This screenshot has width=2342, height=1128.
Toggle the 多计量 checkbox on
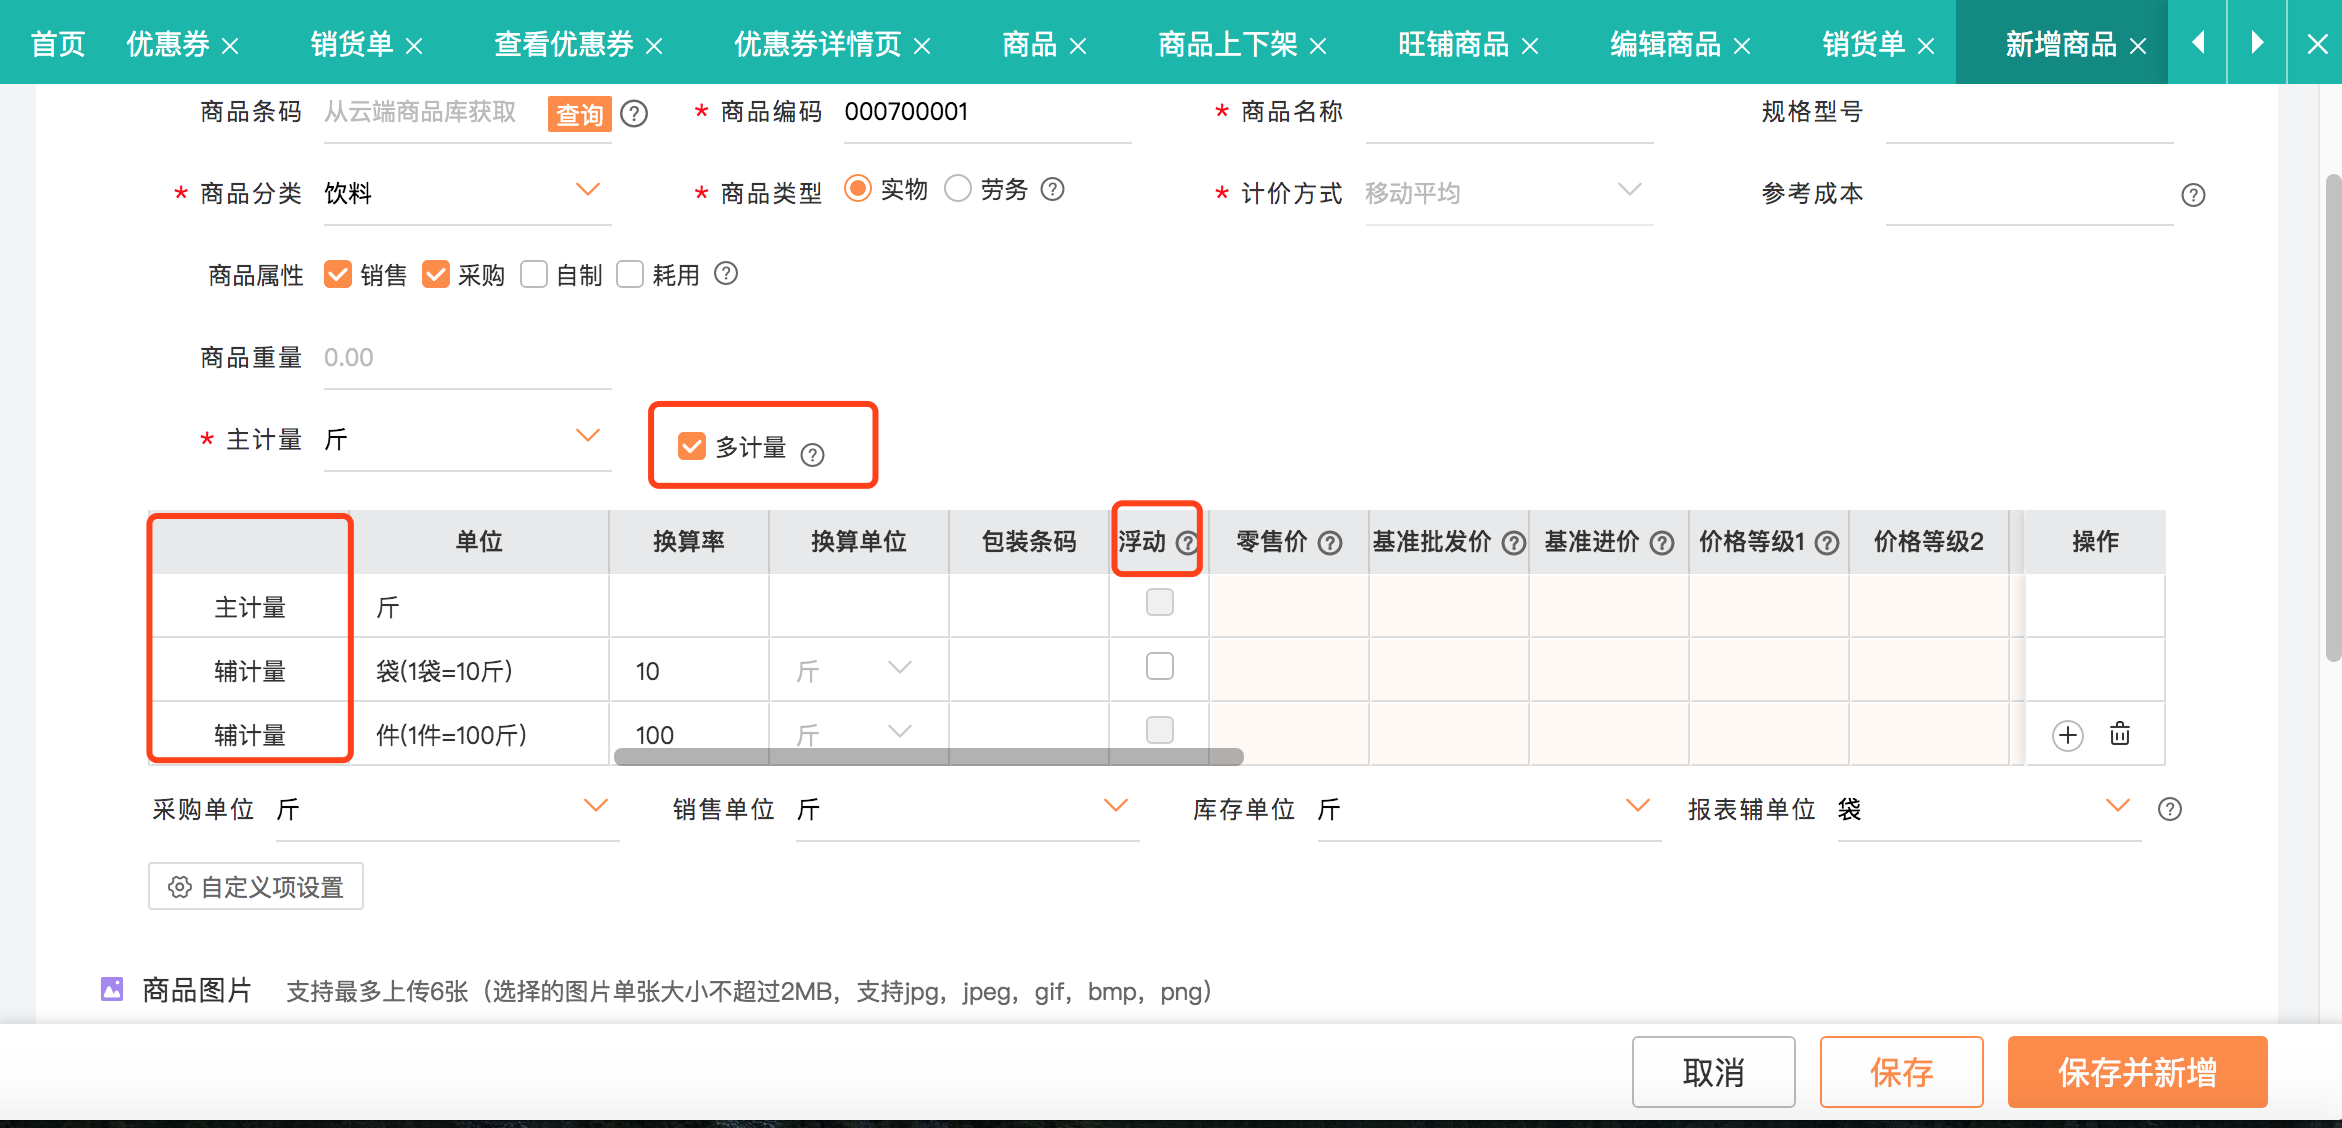tap(692, 447)
